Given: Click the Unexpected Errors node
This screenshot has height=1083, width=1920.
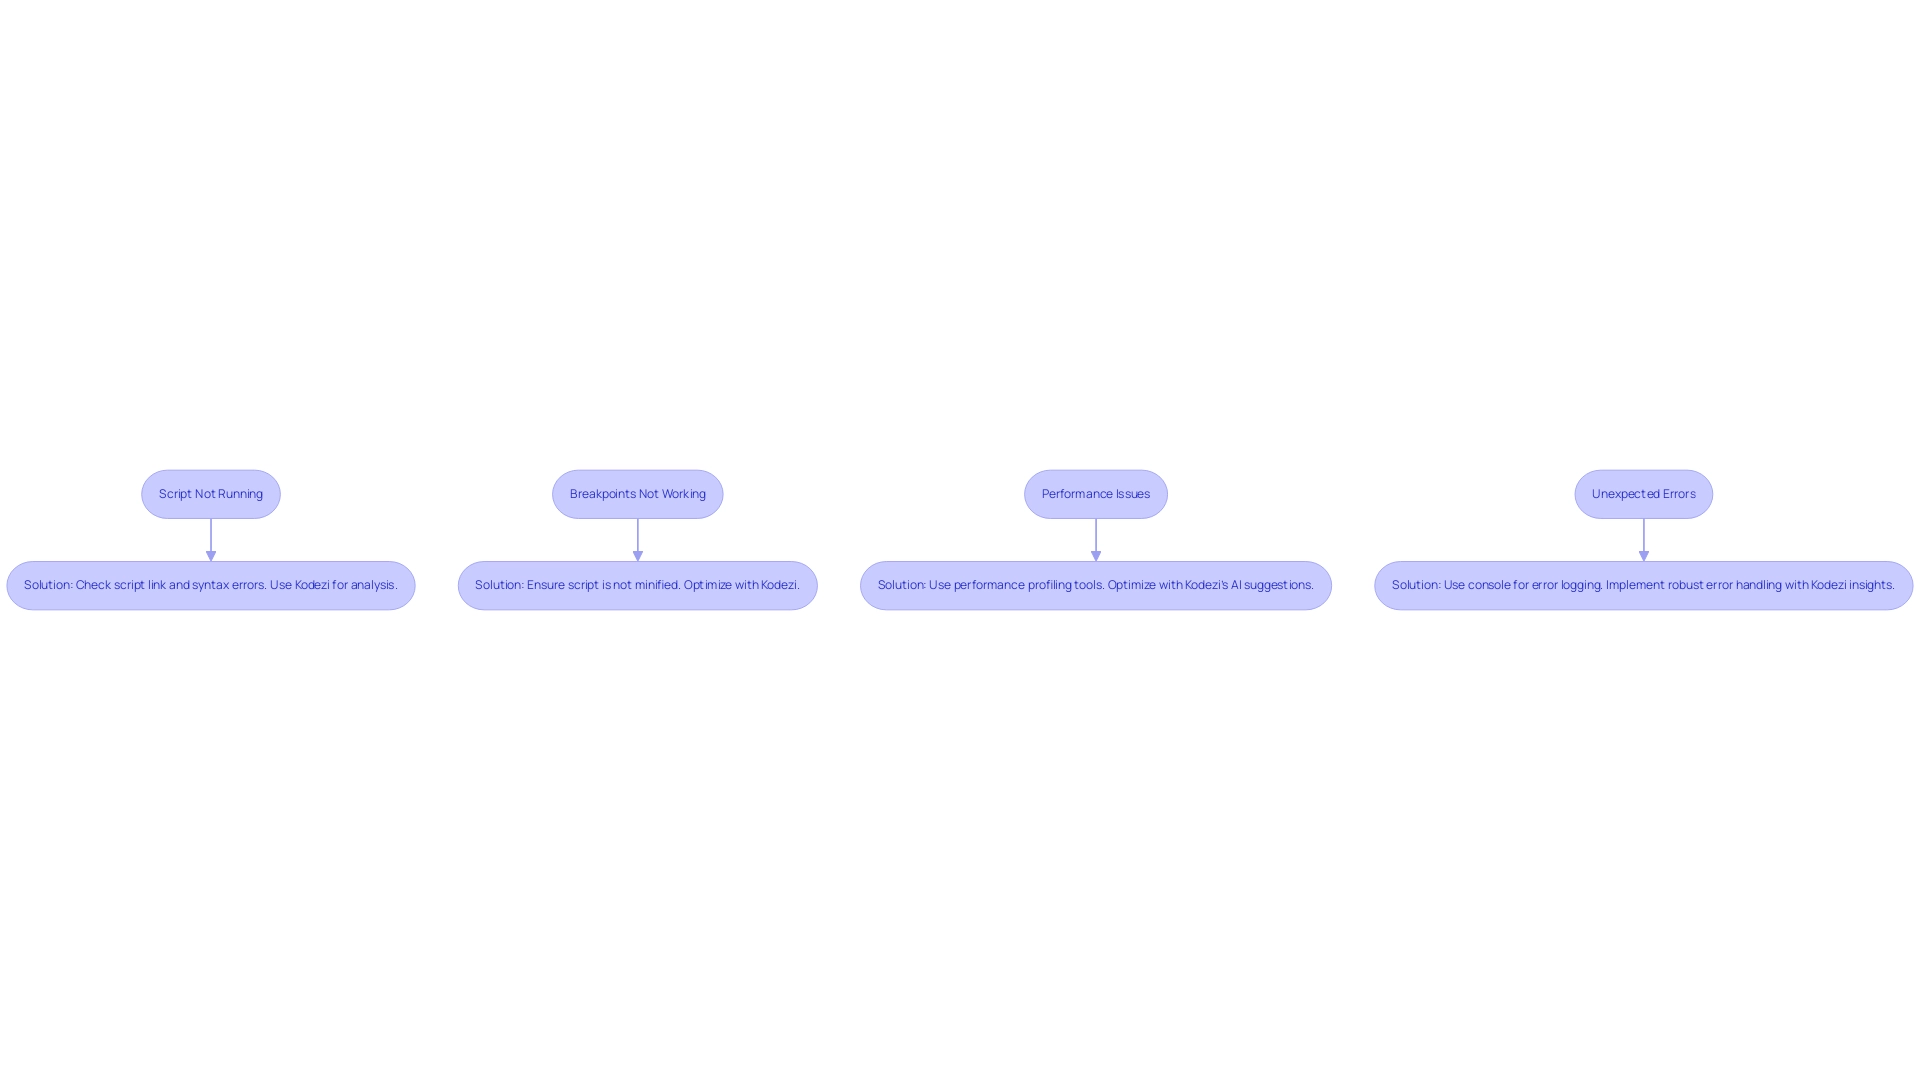Looking at the screenshot, I should pyautogui.click(x=1643, y=493).
